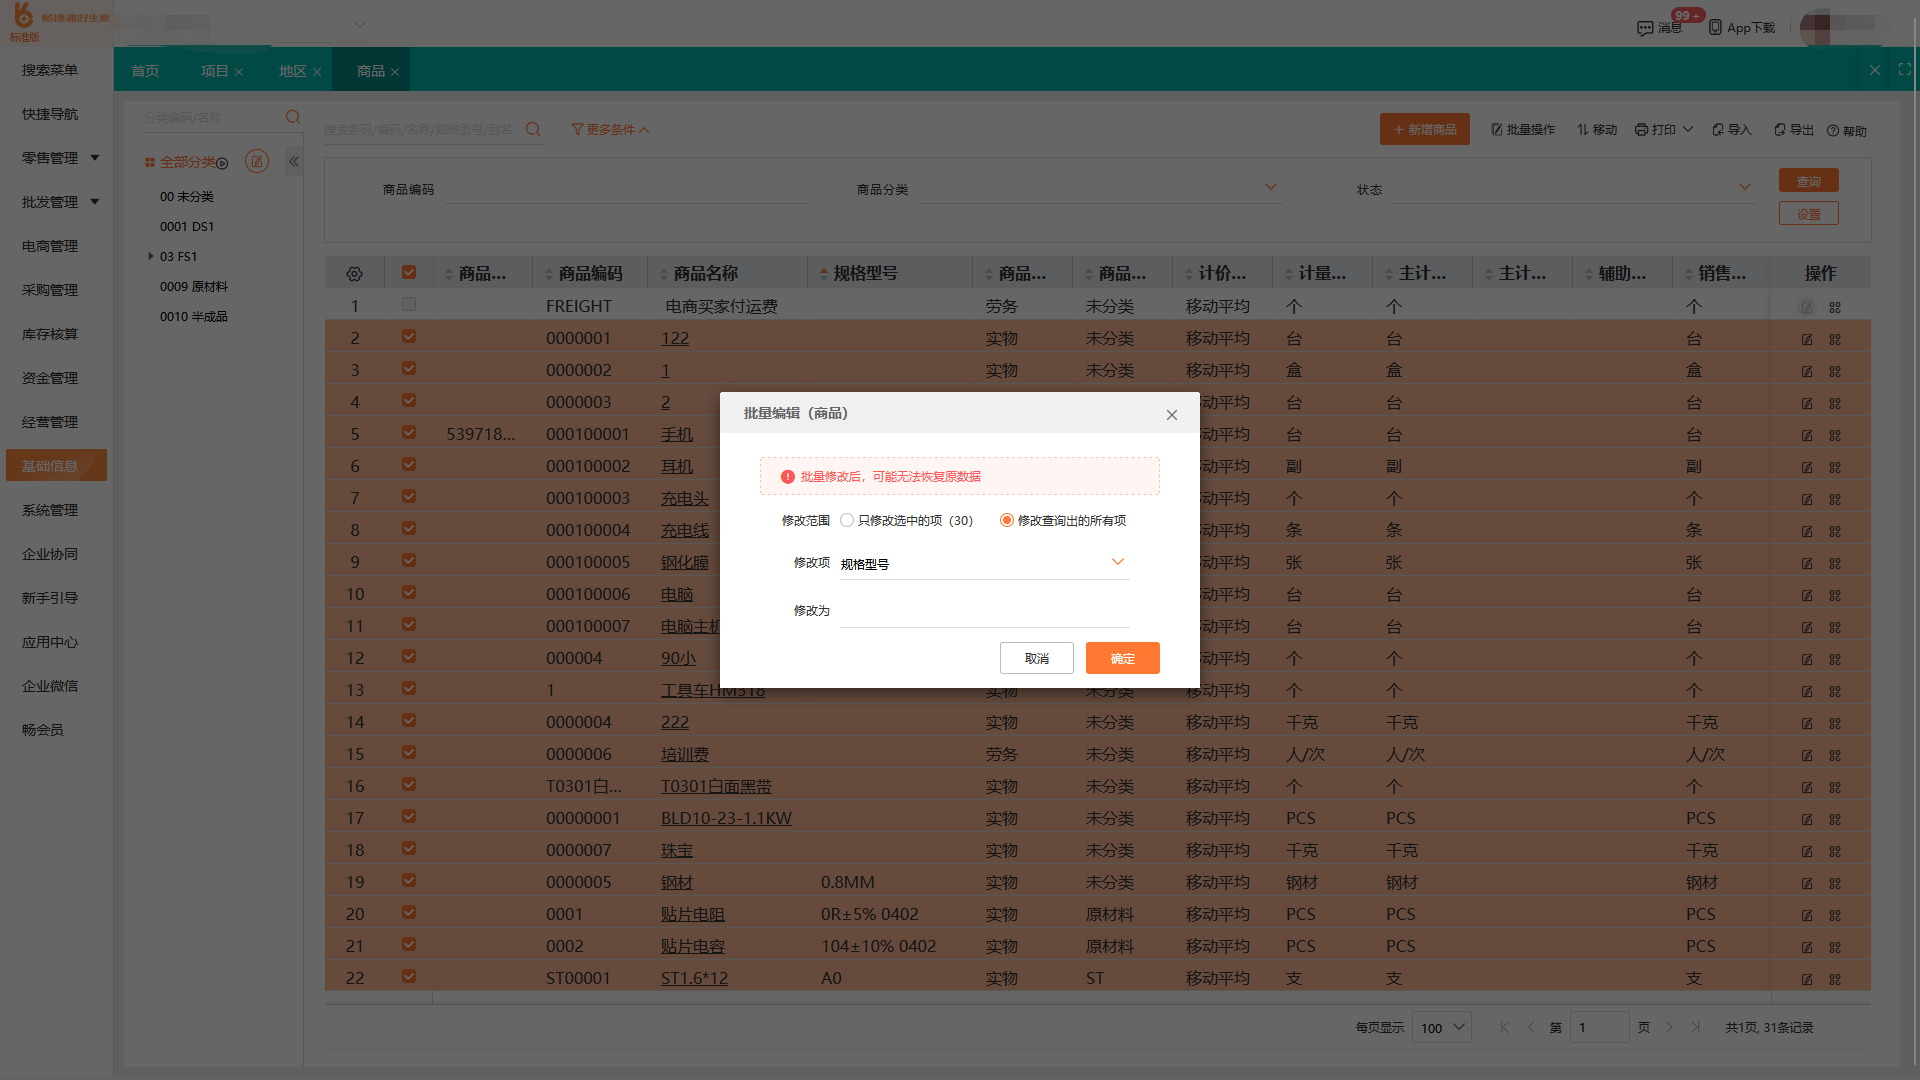This screenshot has width=1920, height=1080.
Task: Select all items header checkbox
Action: tap(410, 273)
